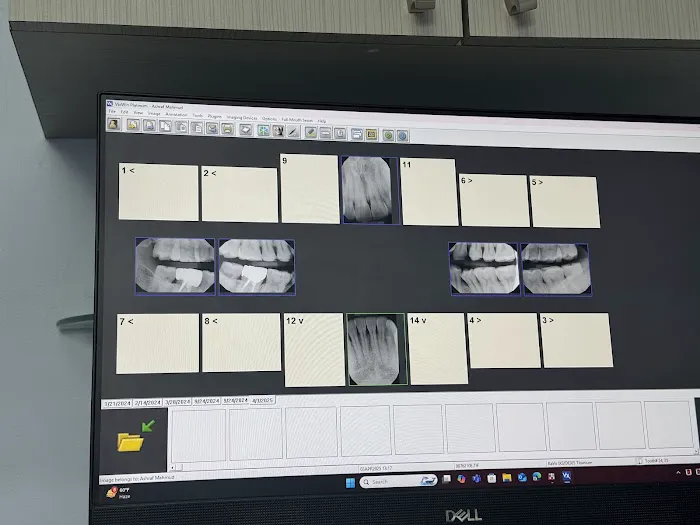Click the thumbnail strip scrollbar left arrow
Screen dimensions: 700x525
(172, 466)
